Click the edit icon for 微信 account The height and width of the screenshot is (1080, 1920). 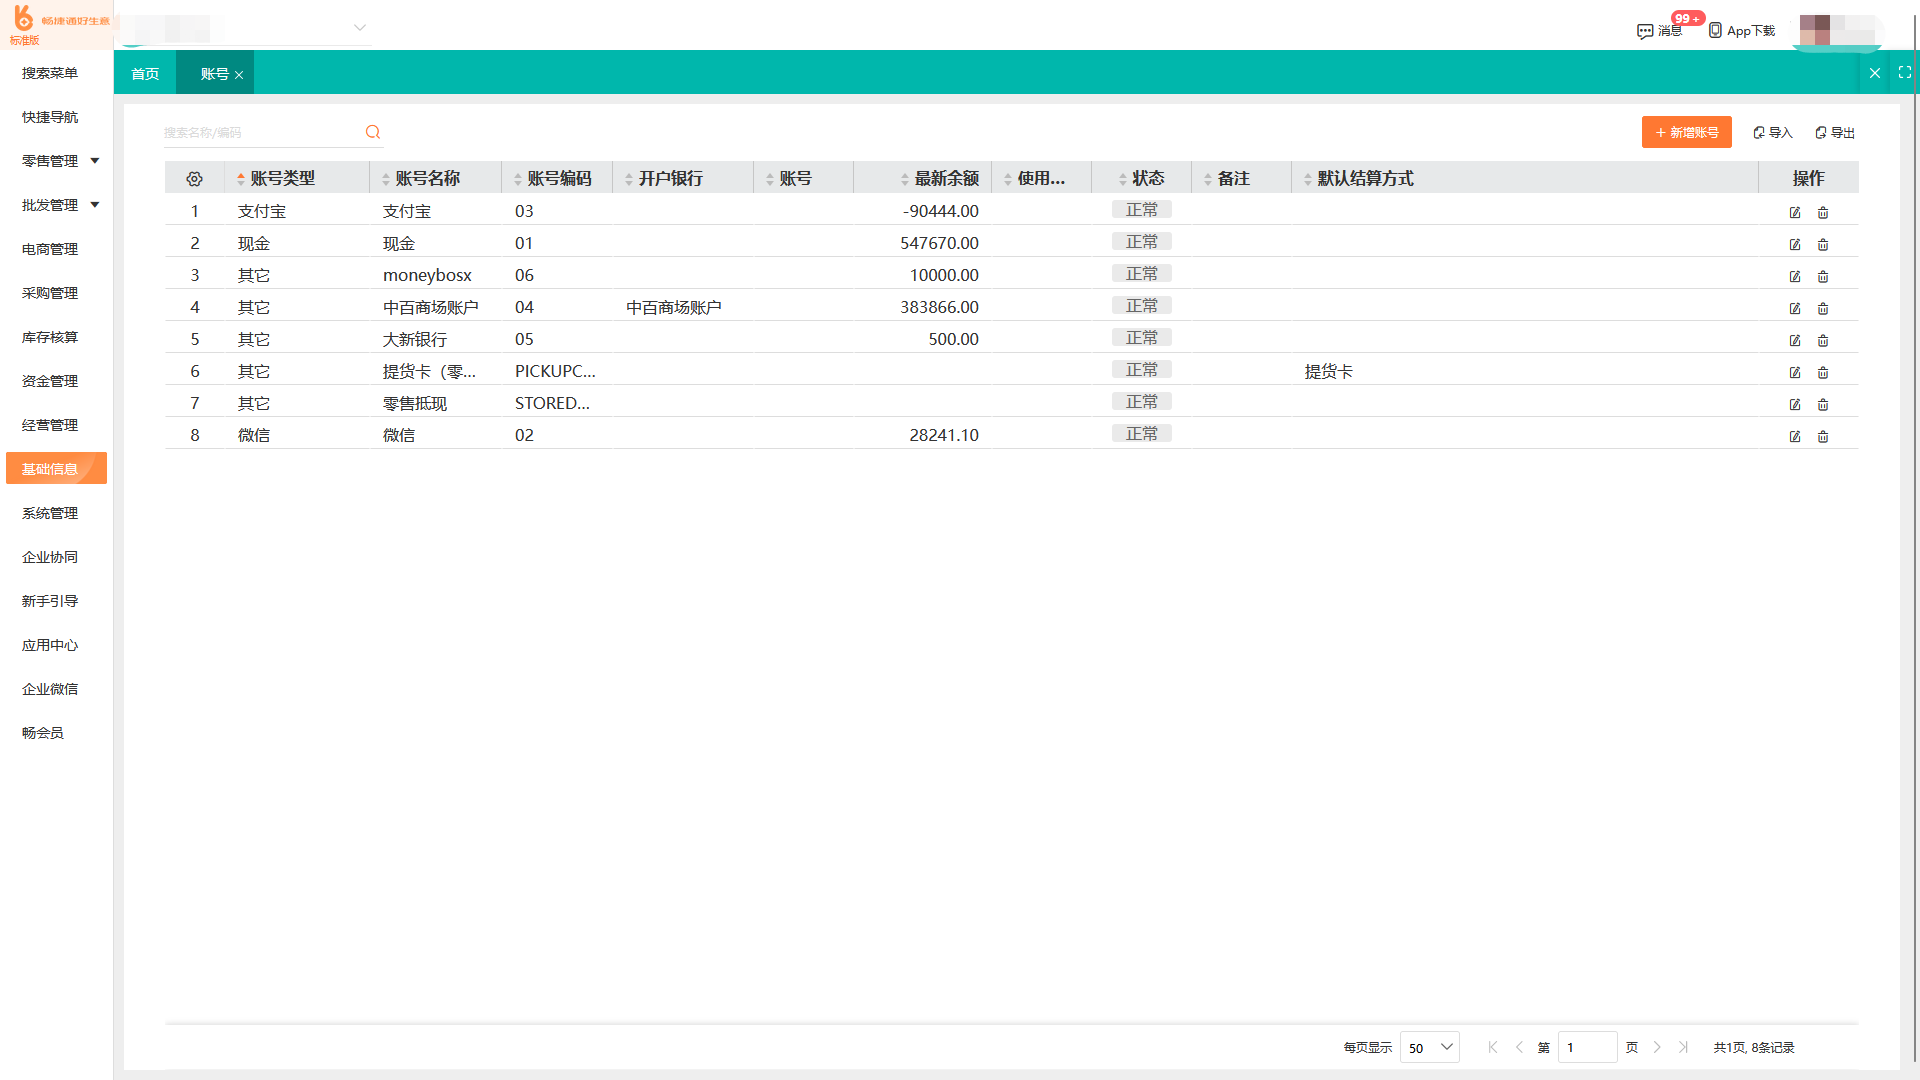tap(1795, 435)
